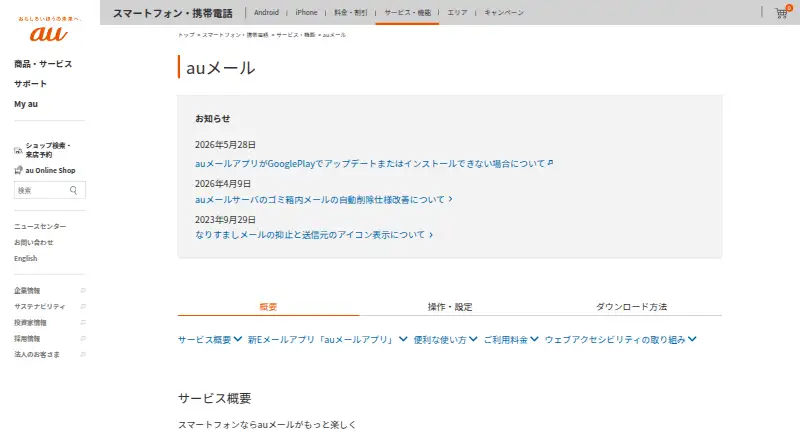Open ニュースセンター link
800x440 pixels.
(x=40, y=226)
